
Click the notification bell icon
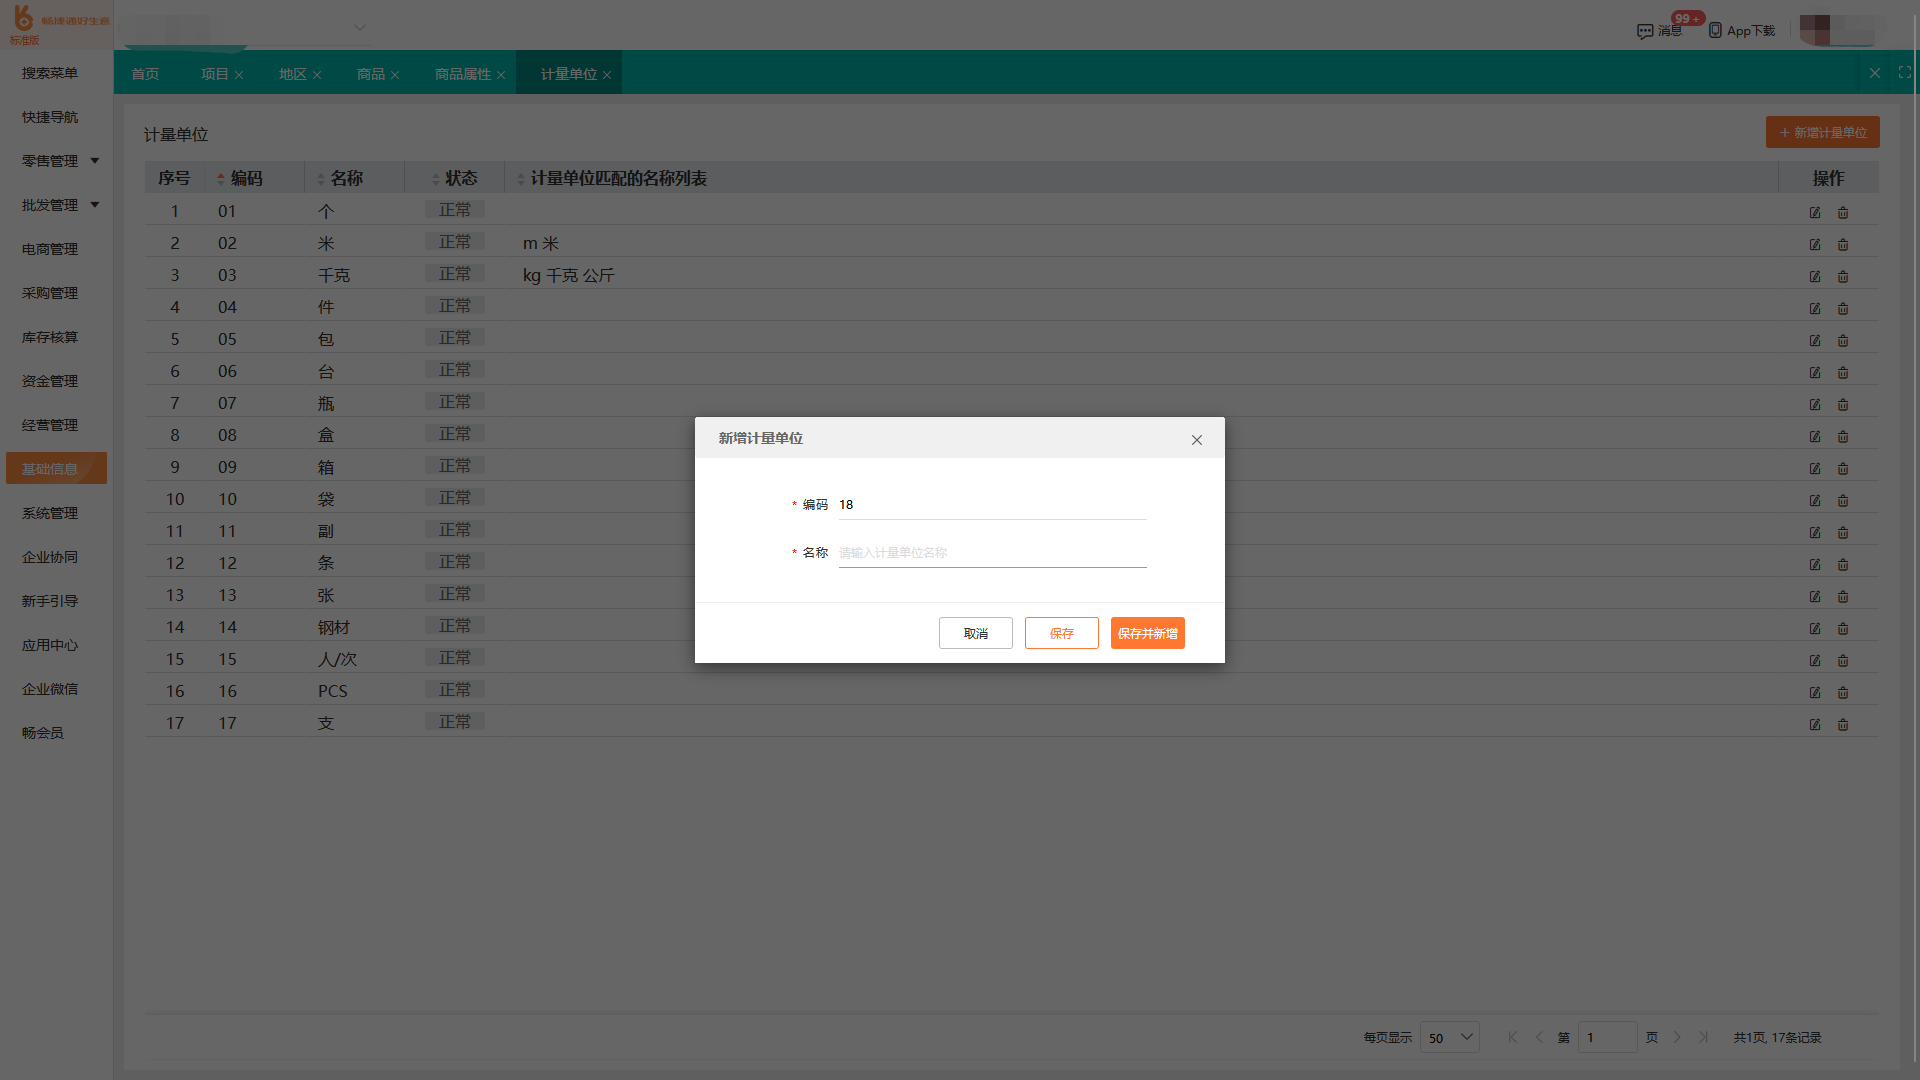[1652, 29]
